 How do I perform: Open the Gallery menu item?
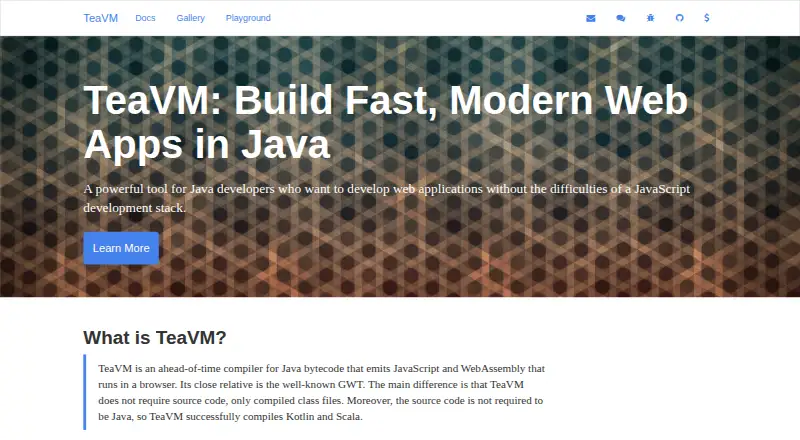tap(191, 18)
